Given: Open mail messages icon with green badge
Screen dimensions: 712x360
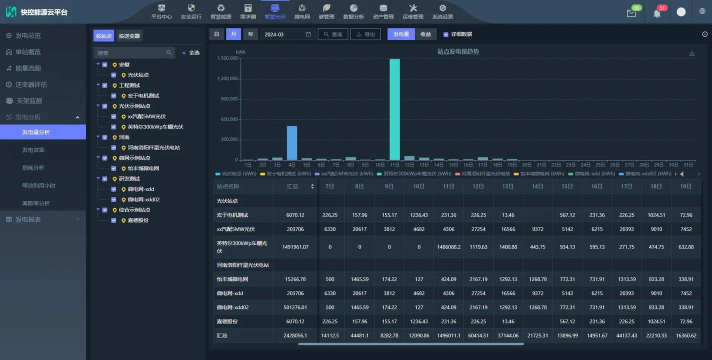Looking at the screenshot, I should (632, 12).
